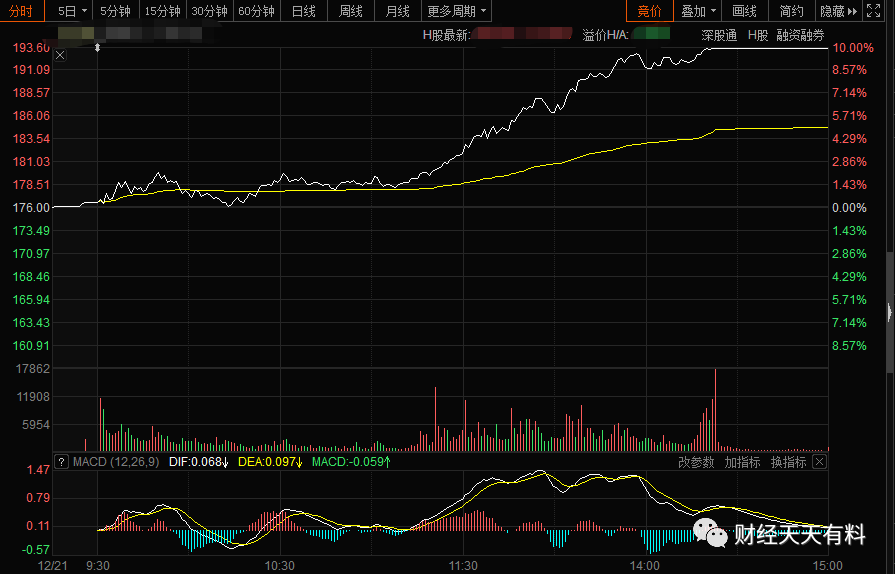
Task: Open the 叠加 overlay dropdown
Action: (713, 11)
